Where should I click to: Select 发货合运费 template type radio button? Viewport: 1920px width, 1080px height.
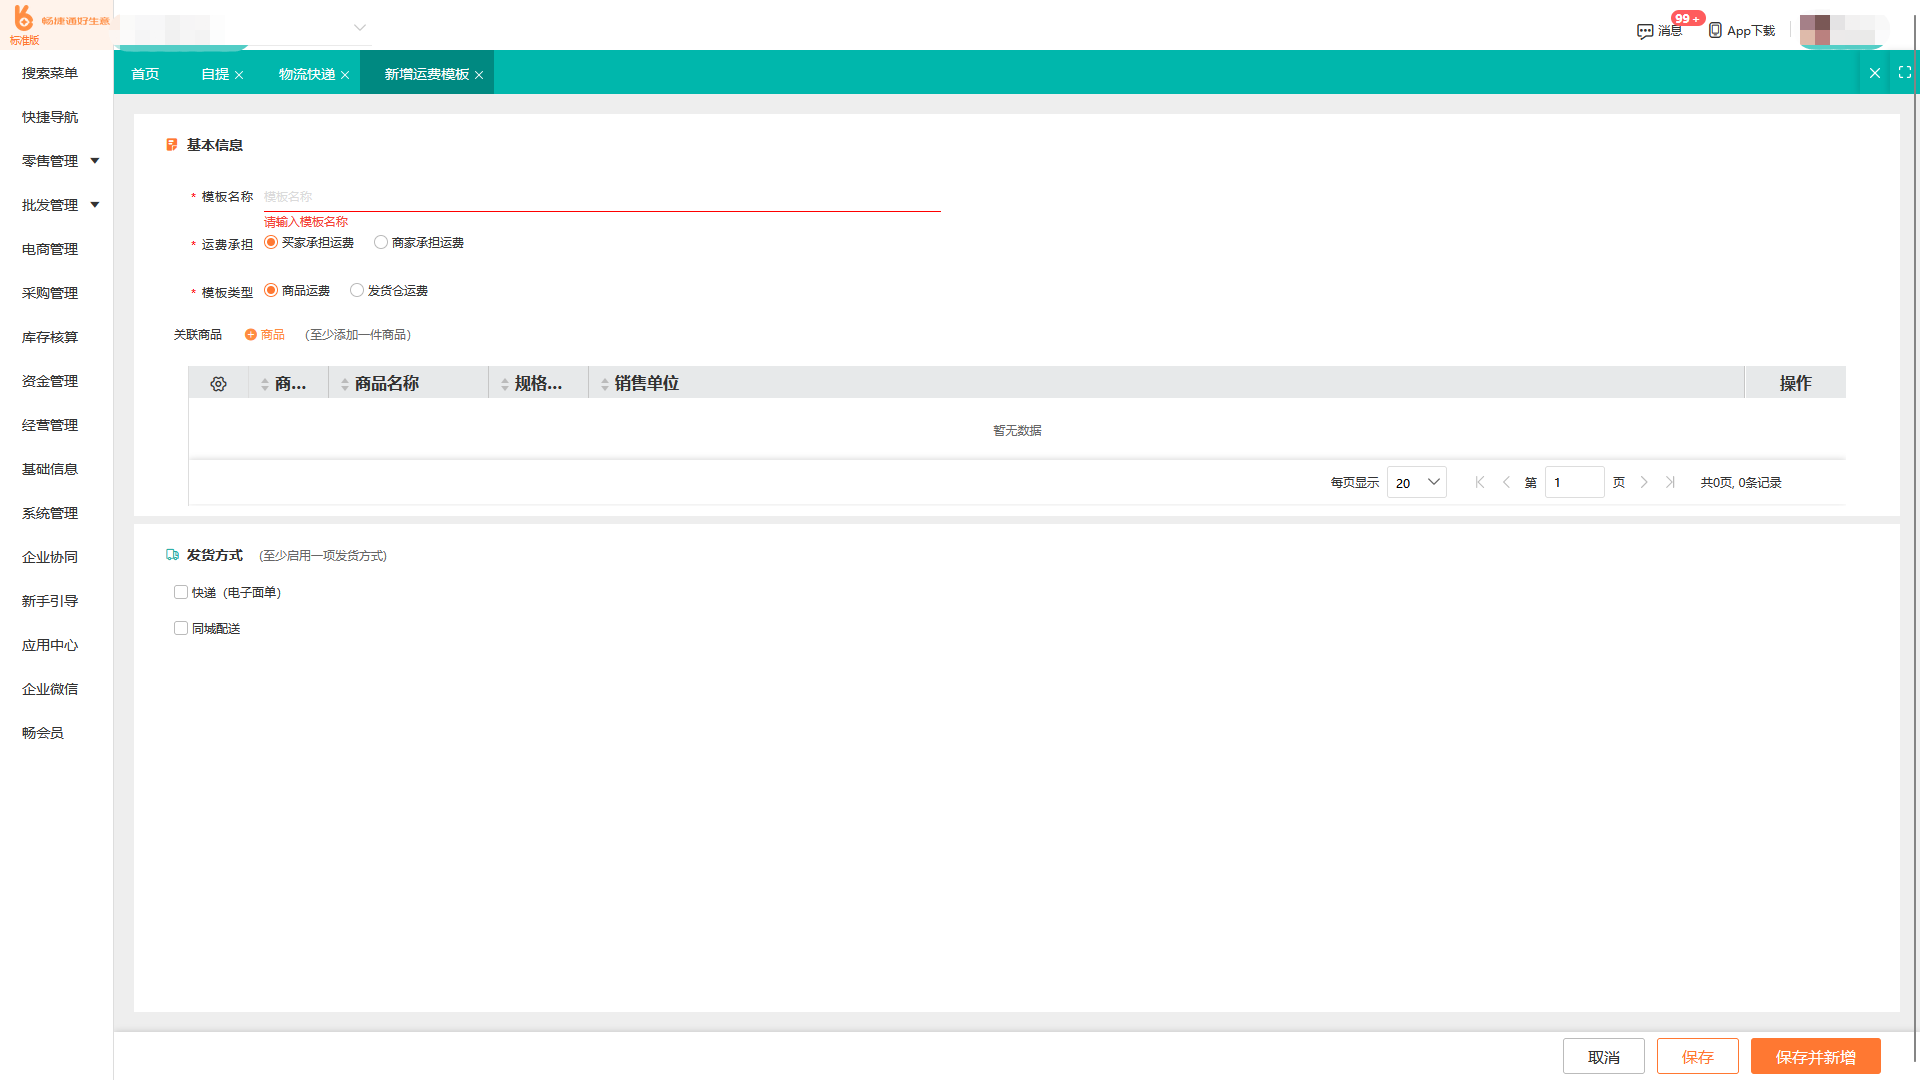tap(355, 290)
